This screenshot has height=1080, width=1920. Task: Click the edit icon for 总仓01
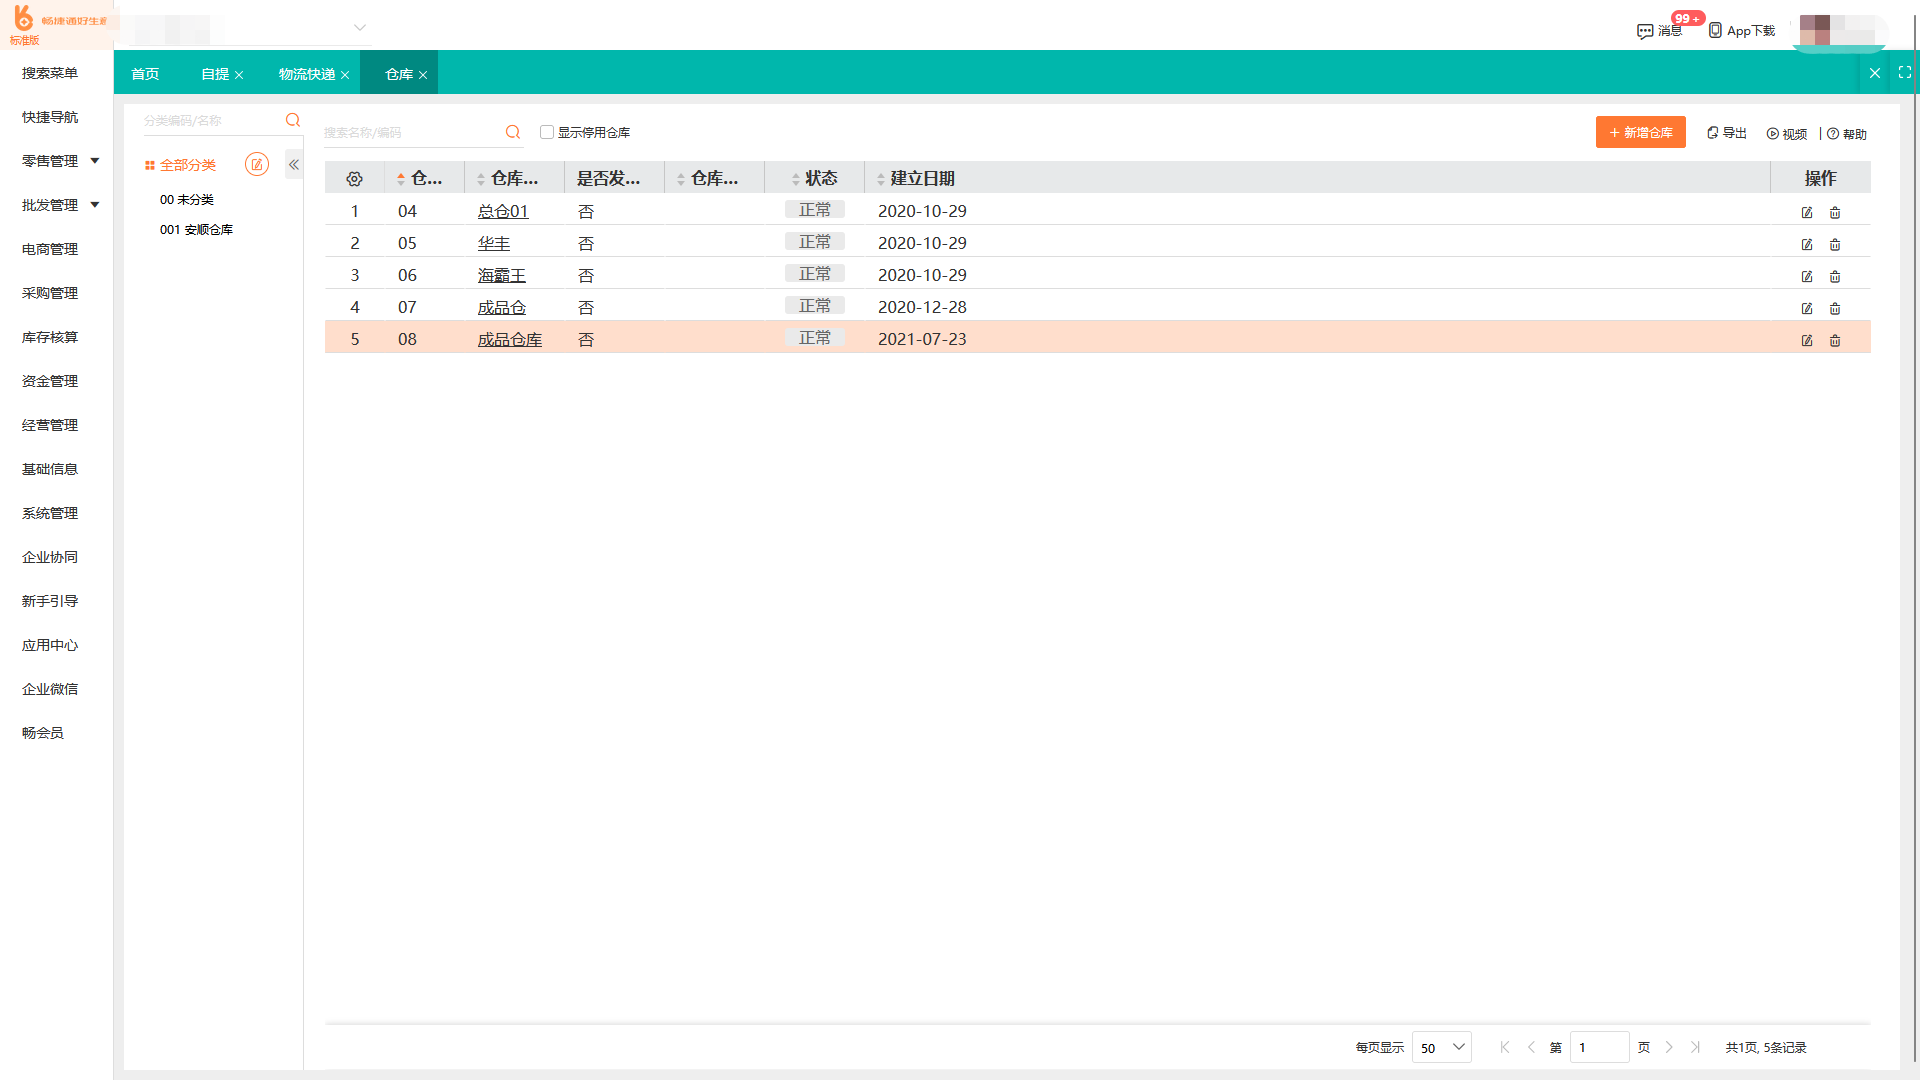click(x=1807, y=211)
